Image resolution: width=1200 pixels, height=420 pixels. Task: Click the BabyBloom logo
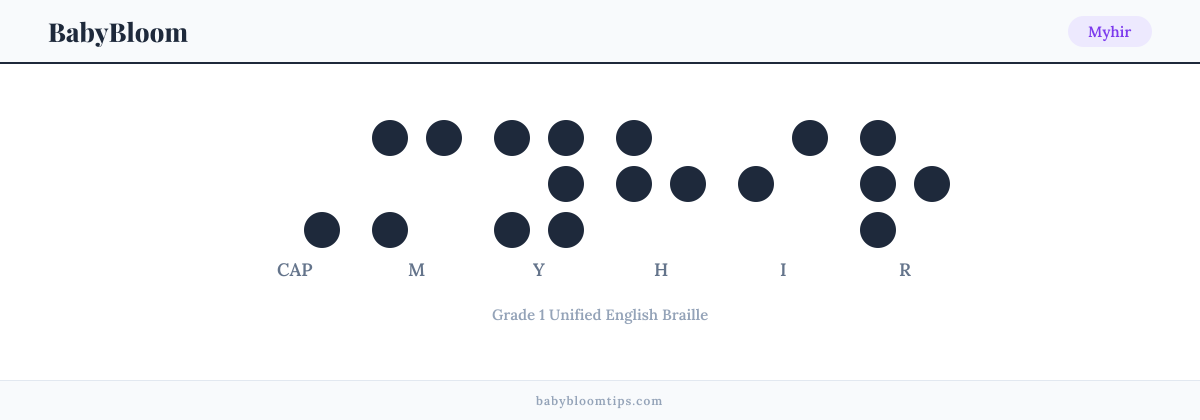tap(118, 32)
